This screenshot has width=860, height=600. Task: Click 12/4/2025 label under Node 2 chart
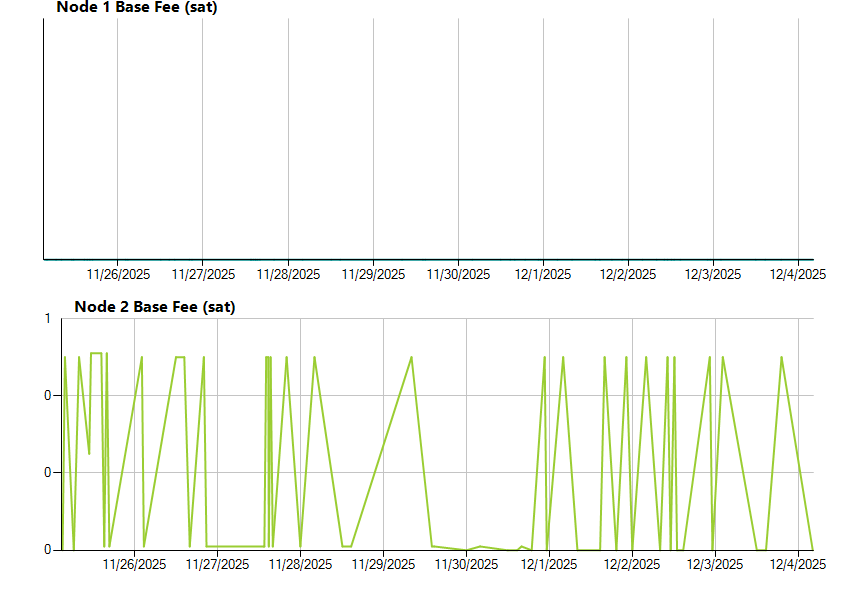pyautogui.click(x=797, y=565)
